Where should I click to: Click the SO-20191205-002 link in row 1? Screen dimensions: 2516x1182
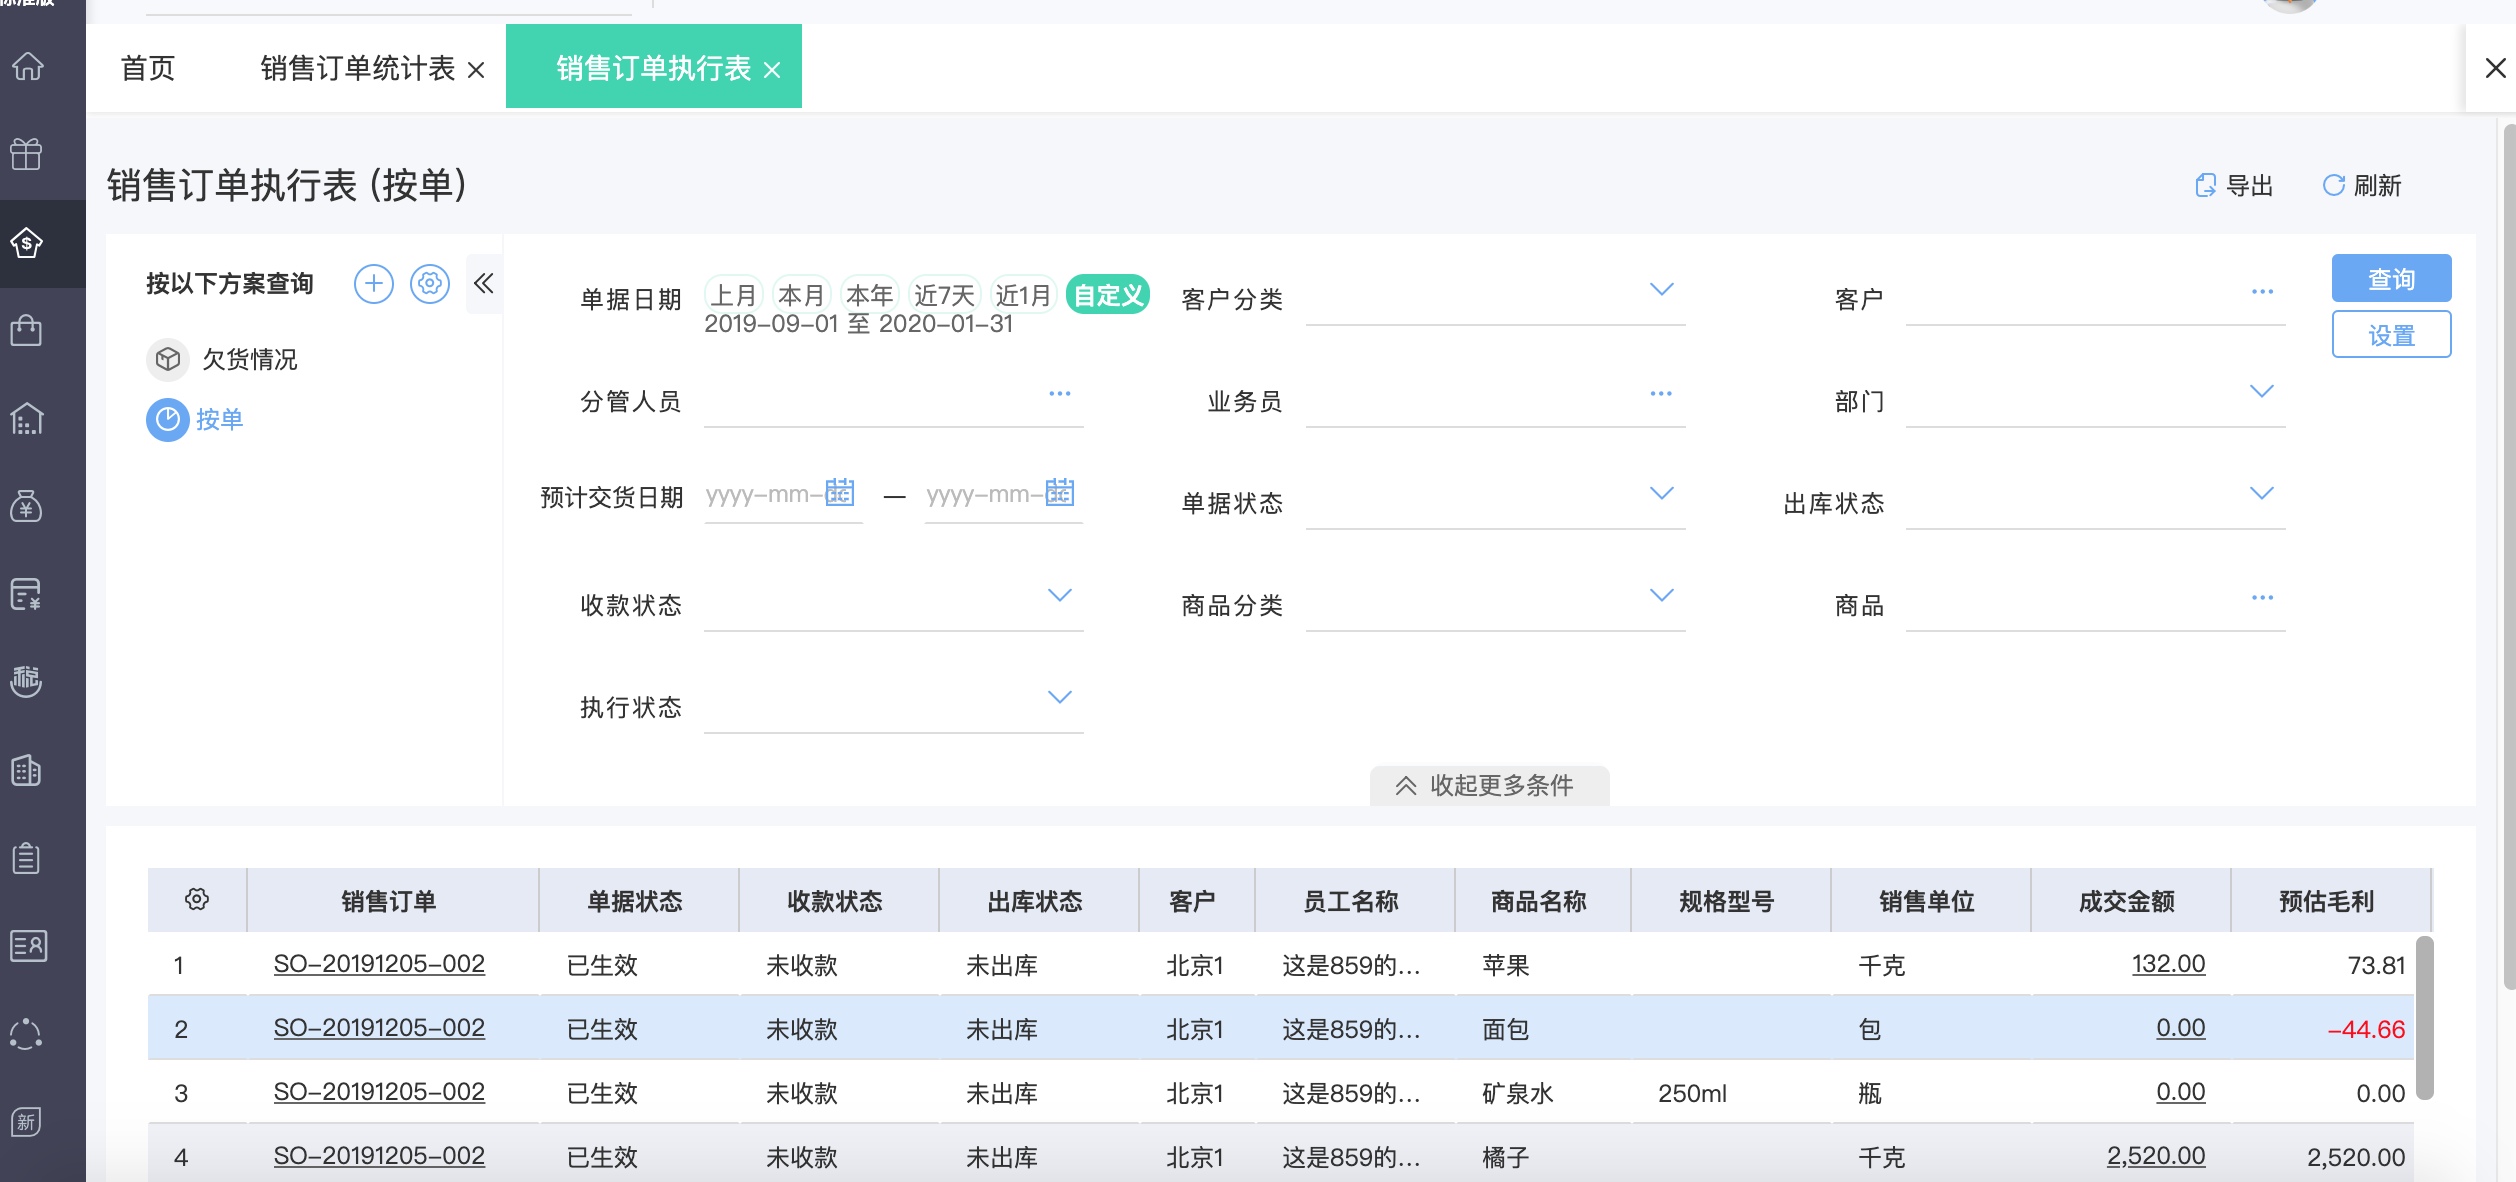[379, 964]
